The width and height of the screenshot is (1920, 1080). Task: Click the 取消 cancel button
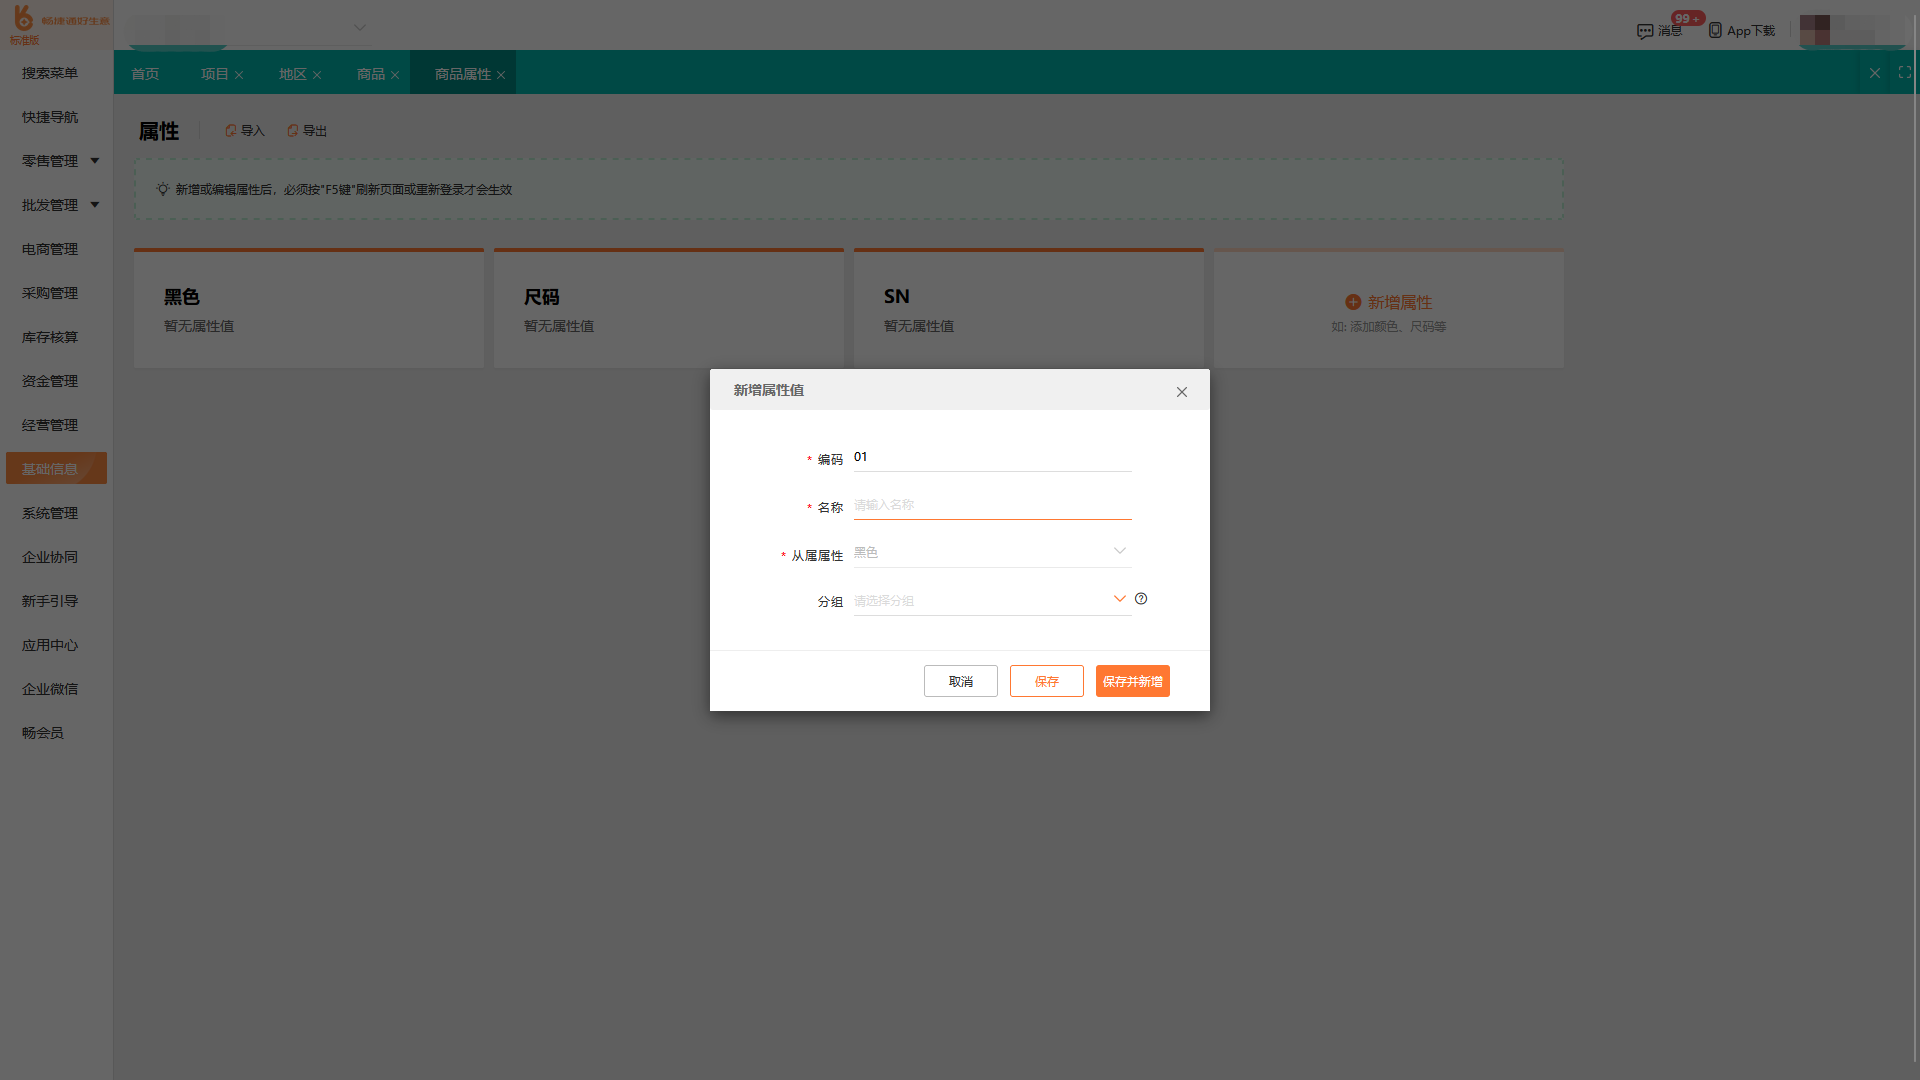(960, 680)
